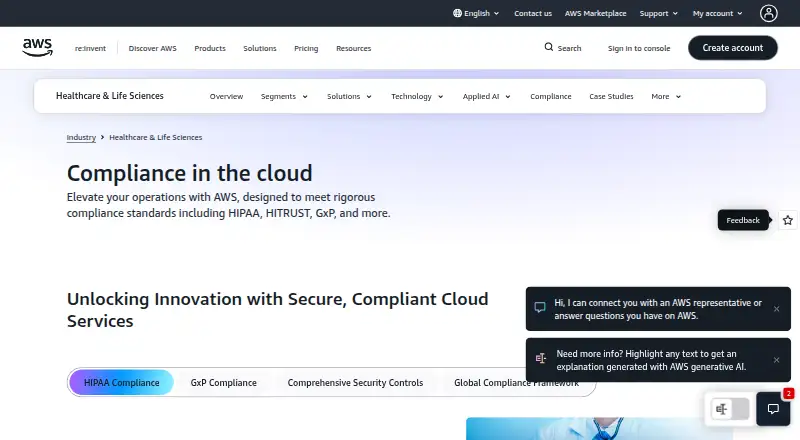Toggle the AI text explanation switch

click(730, 409)
